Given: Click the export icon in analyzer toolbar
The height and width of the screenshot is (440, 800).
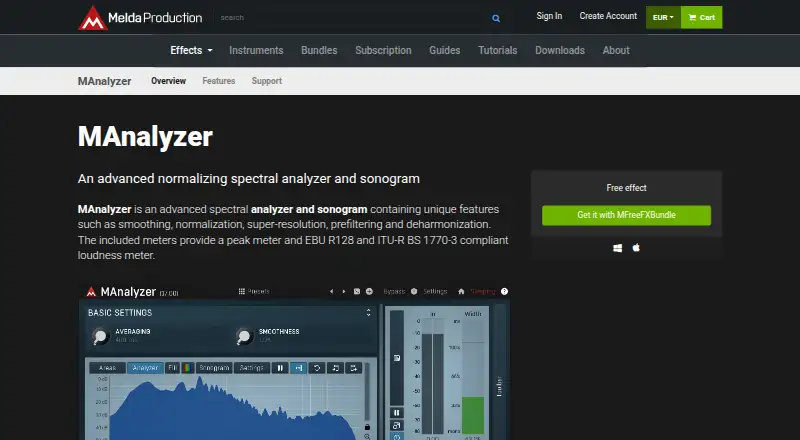Looking at the screenshot, I should click(x=354, y=368).
